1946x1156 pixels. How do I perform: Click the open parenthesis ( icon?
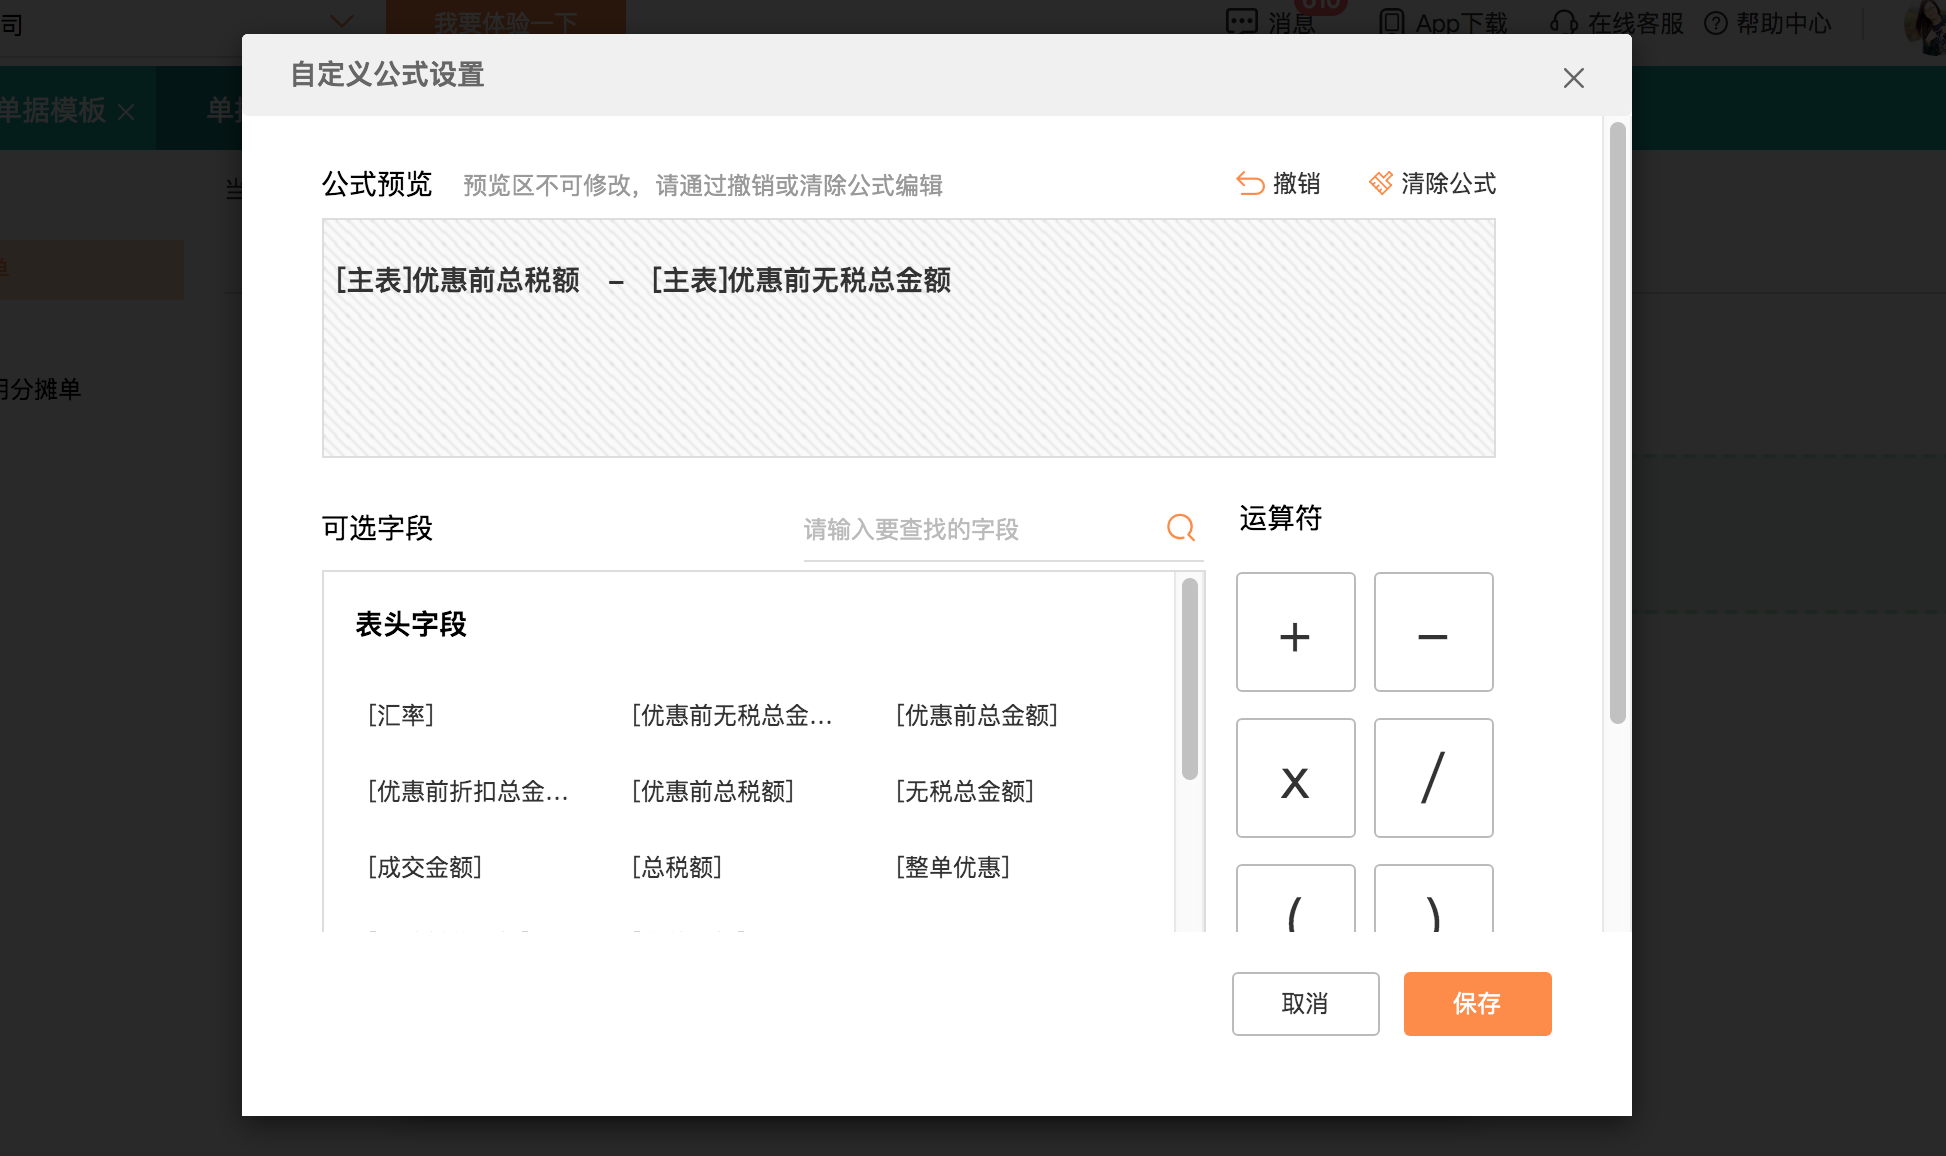1292,908
